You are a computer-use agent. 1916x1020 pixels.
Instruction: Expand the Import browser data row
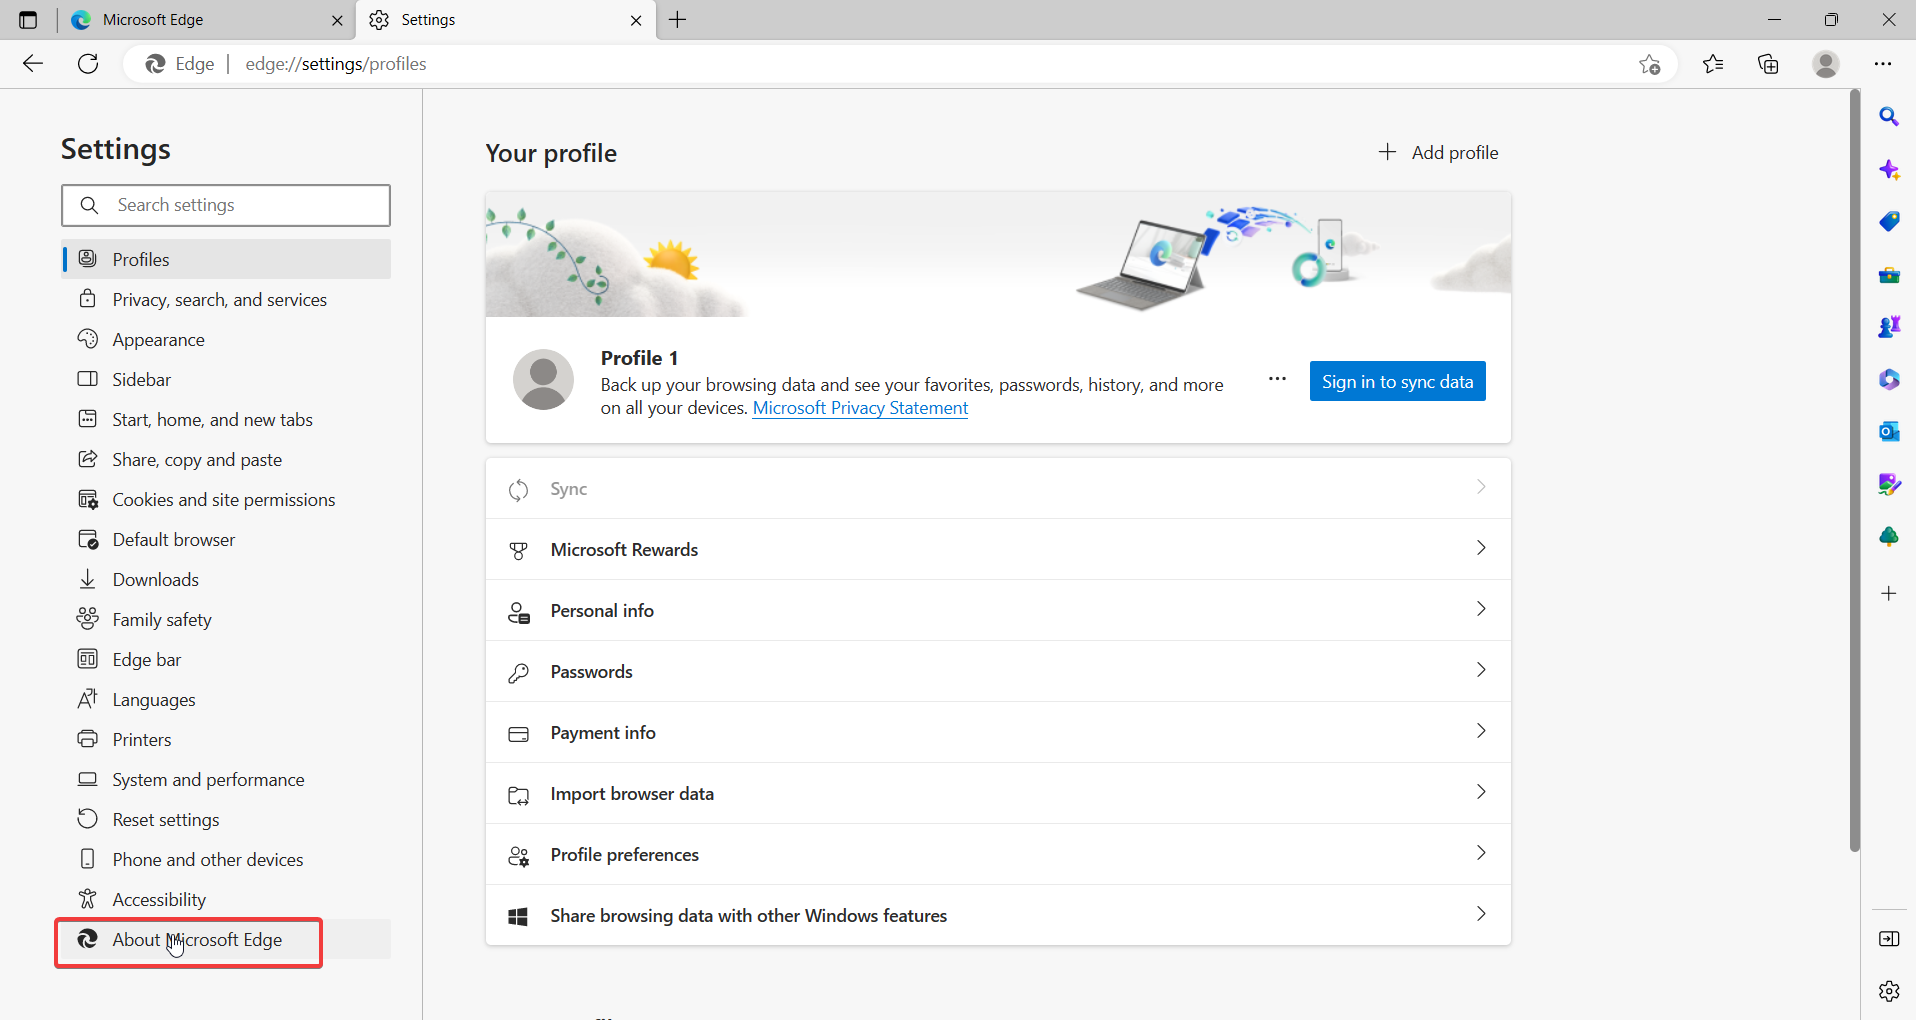[x=998, y=793]
